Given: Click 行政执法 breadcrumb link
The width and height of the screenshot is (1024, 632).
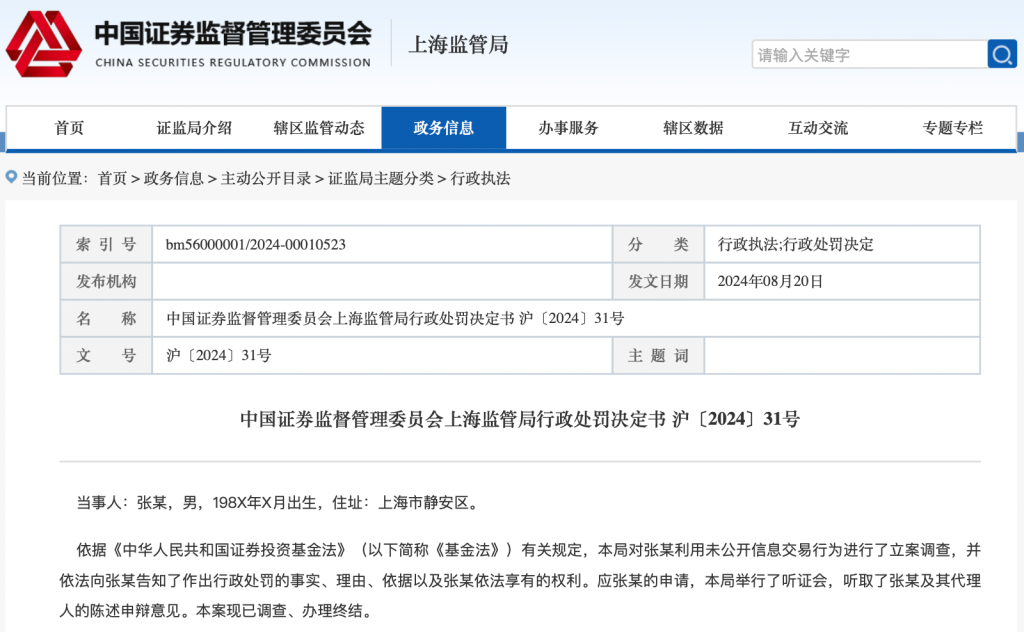Looking at the screenshot, I should 480,179.
